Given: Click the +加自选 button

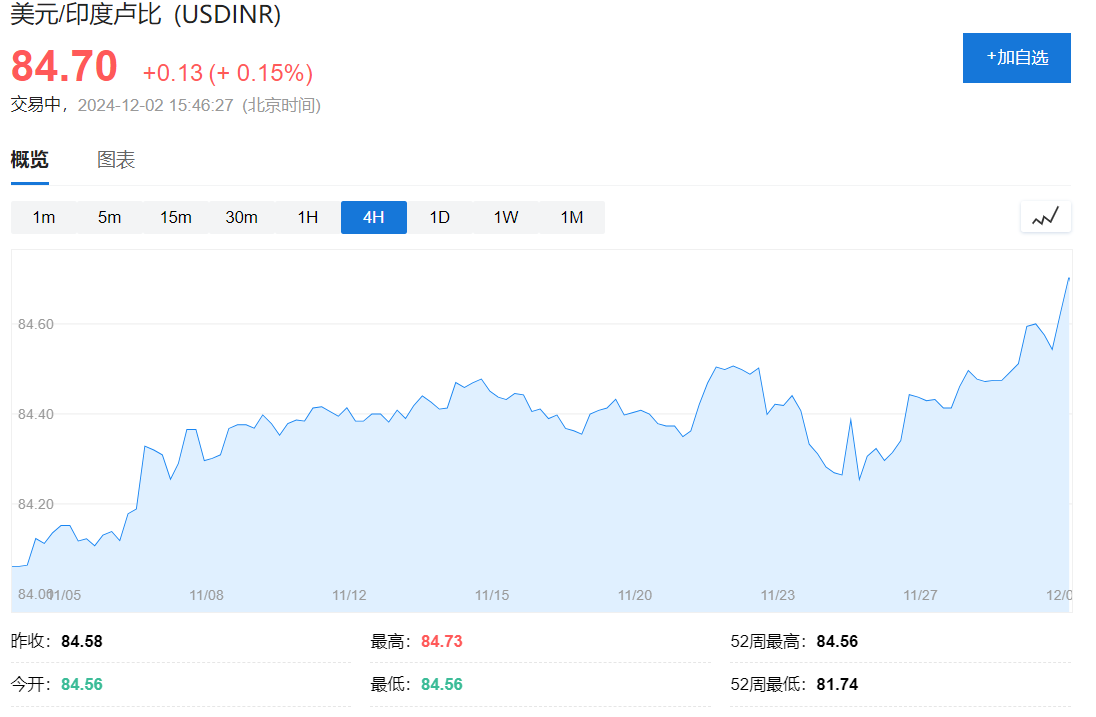Looking at the screenshot, I should 1016,58.
